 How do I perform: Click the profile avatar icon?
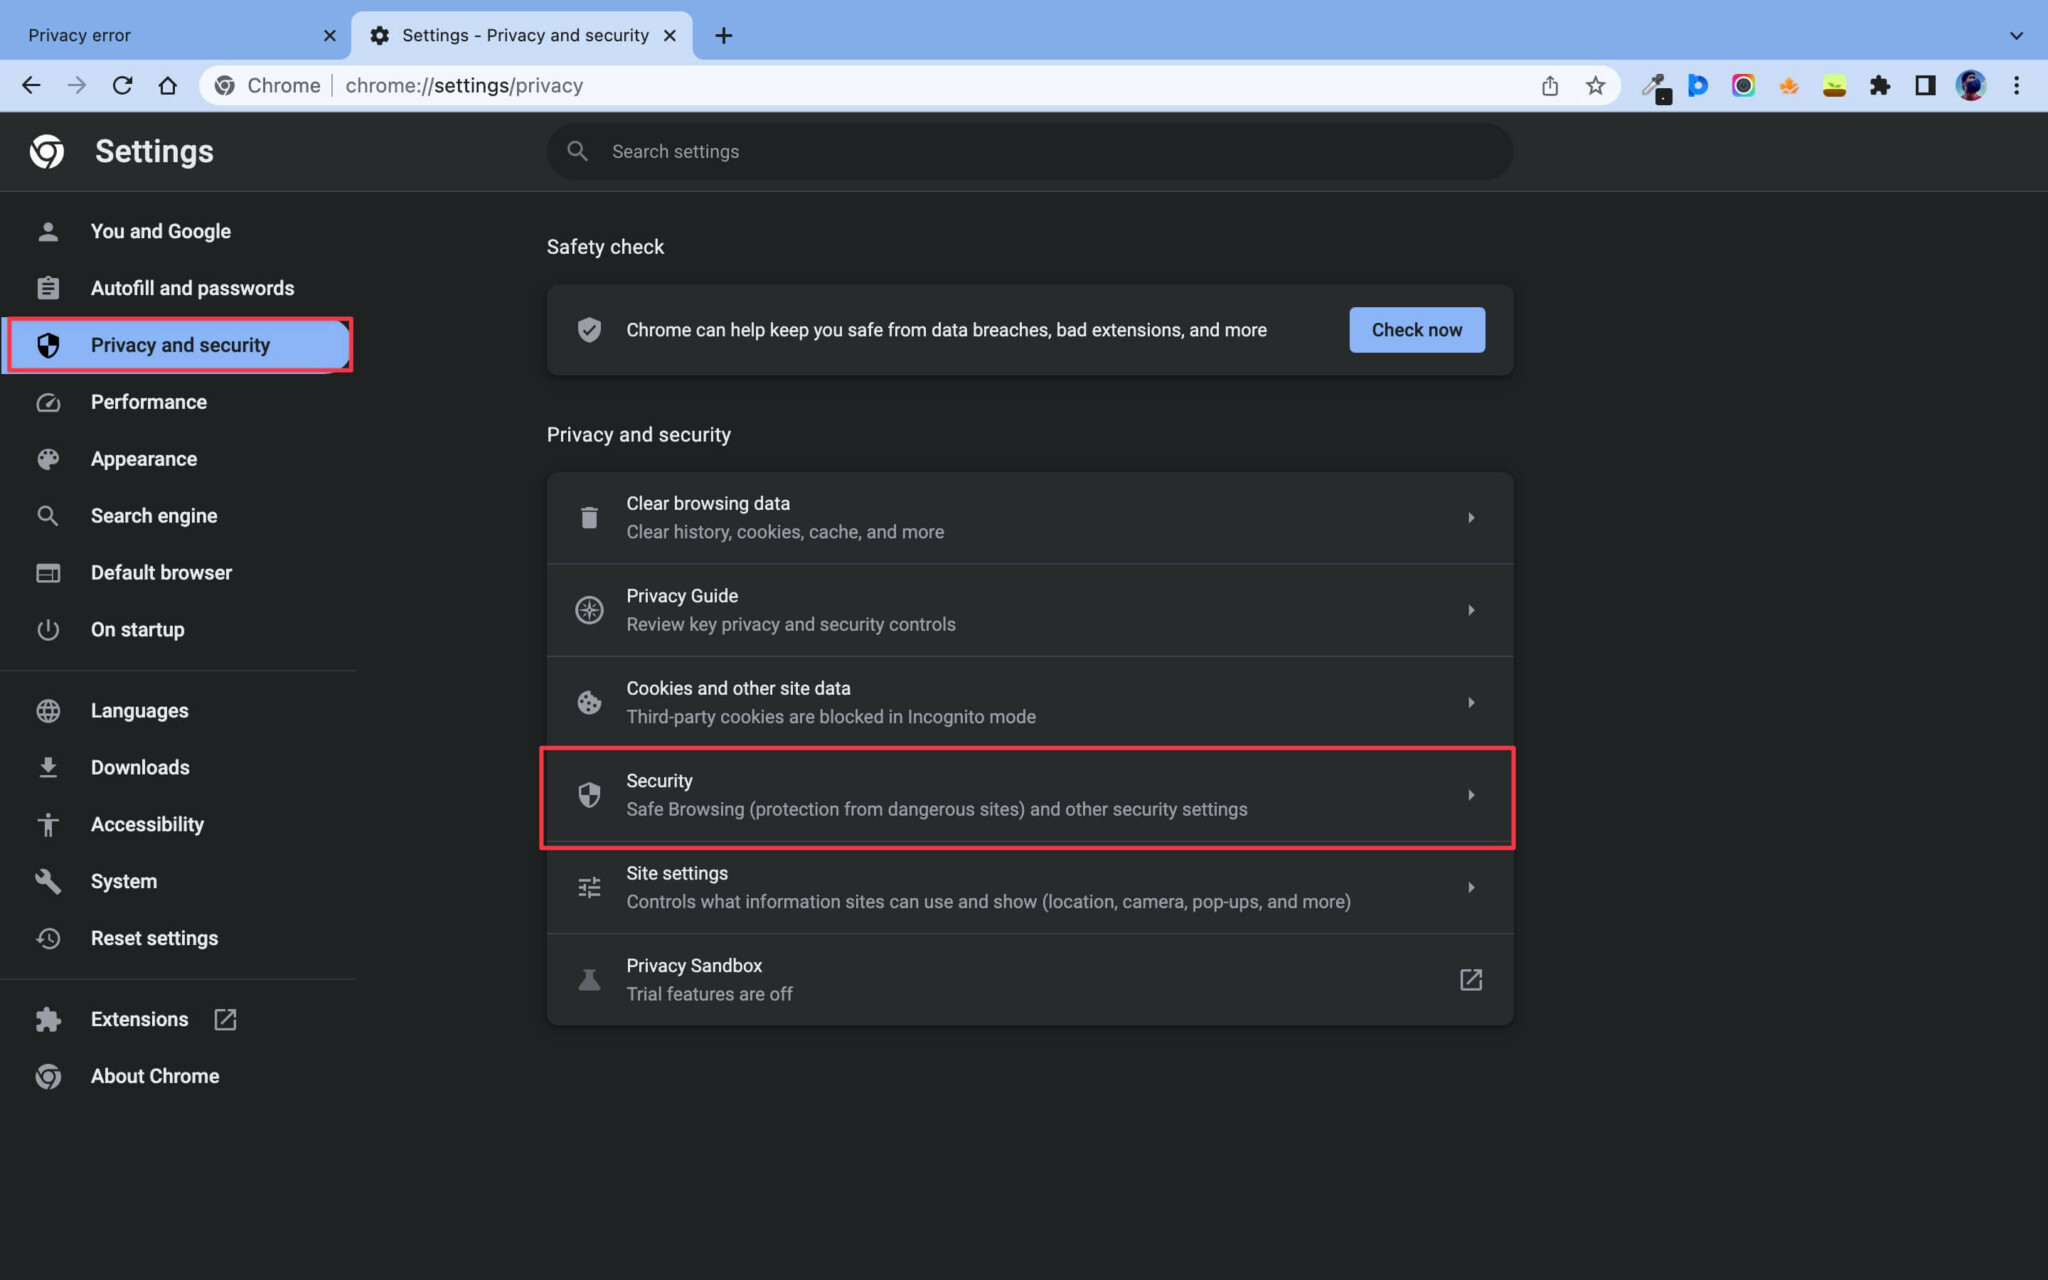[1970, 86]
